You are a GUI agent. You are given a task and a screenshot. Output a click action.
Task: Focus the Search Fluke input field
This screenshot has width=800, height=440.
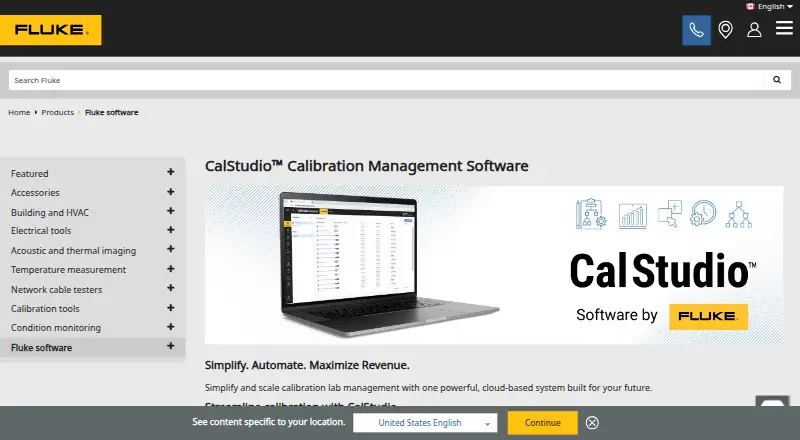[x=386, y=80]
